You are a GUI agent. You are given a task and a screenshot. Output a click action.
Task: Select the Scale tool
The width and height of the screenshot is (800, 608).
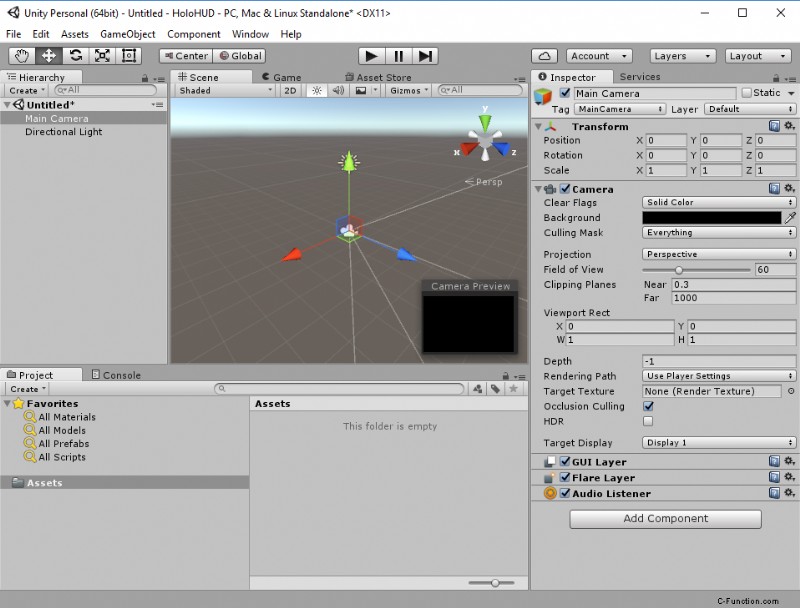[103, 56]
